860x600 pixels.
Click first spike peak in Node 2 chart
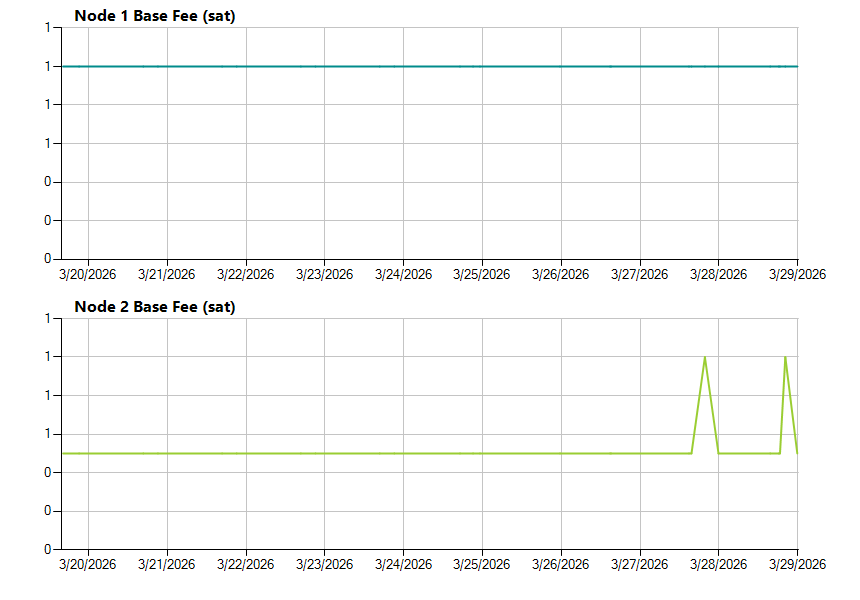point(705,357)
